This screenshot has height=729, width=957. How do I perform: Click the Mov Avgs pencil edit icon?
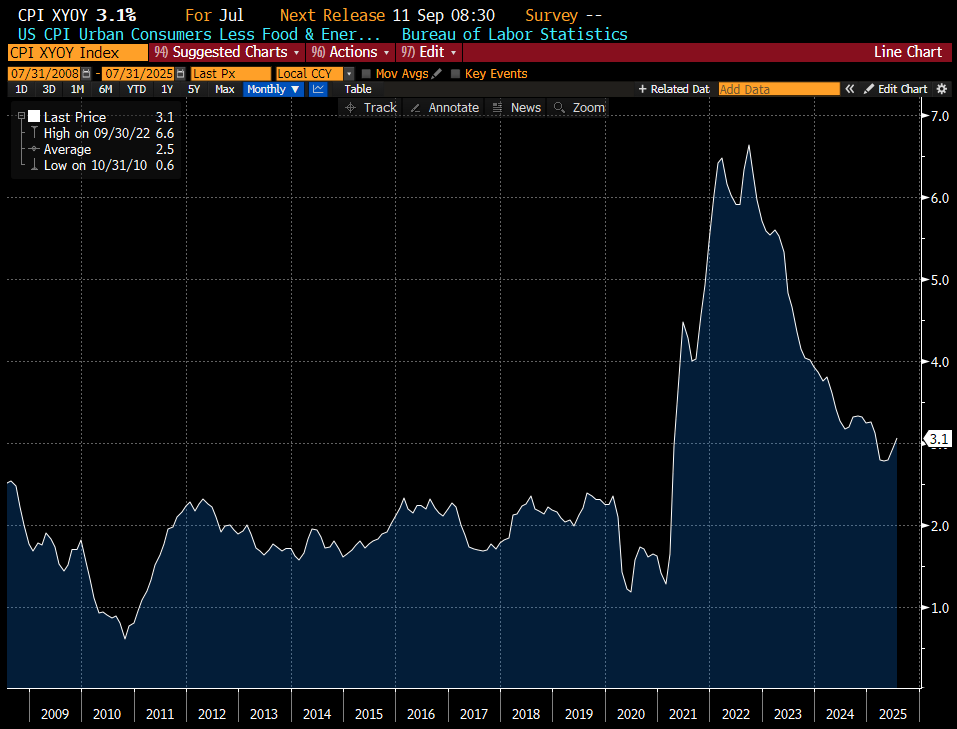click(437, 73)
